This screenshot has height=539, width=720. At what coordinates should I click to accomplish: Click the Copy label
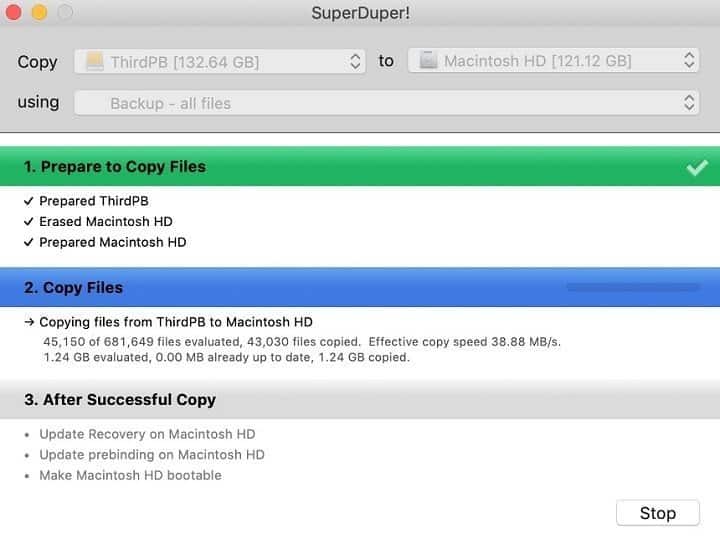pos(37,62)
